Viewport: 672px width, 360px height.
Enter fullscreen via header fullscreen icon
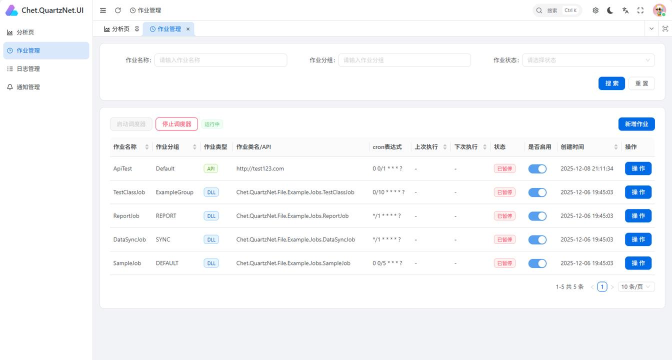click(640, 10)
